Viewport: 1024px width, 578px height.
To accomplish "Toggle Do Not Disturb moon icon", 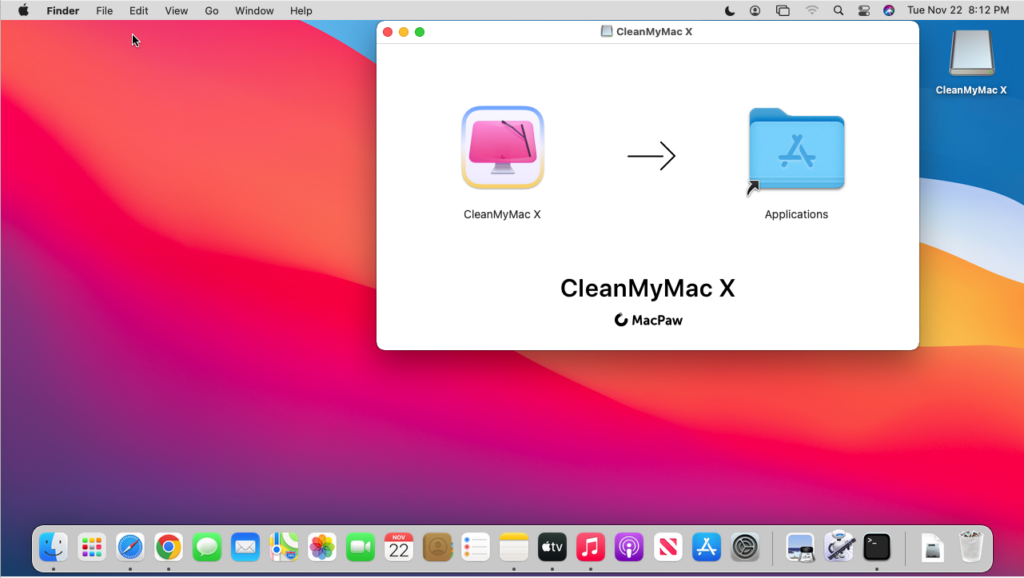I will click(729, 10).
